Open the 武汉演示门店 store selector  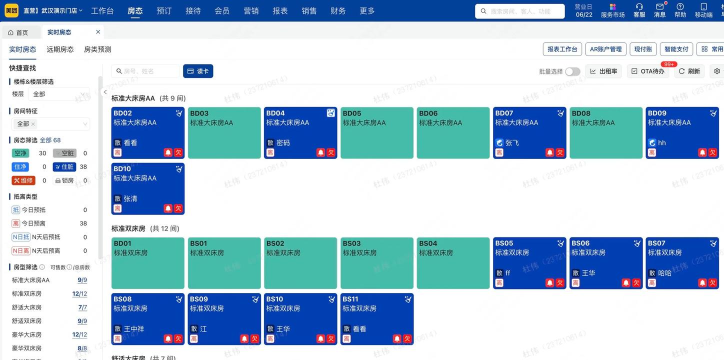click(53, 11)
